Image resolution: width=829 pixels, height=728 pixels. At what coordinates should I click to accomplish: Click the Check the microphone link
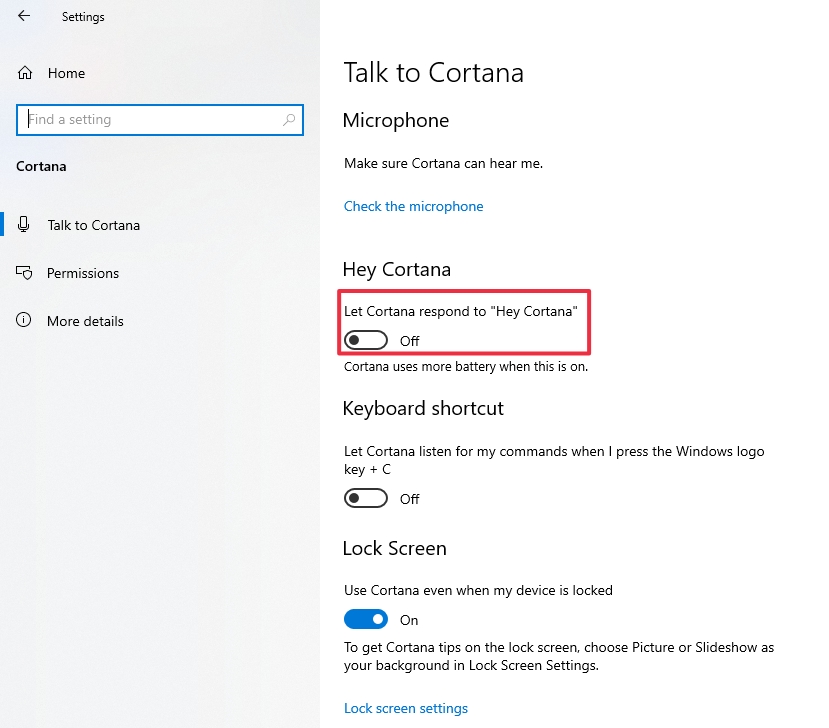point(413,206)
